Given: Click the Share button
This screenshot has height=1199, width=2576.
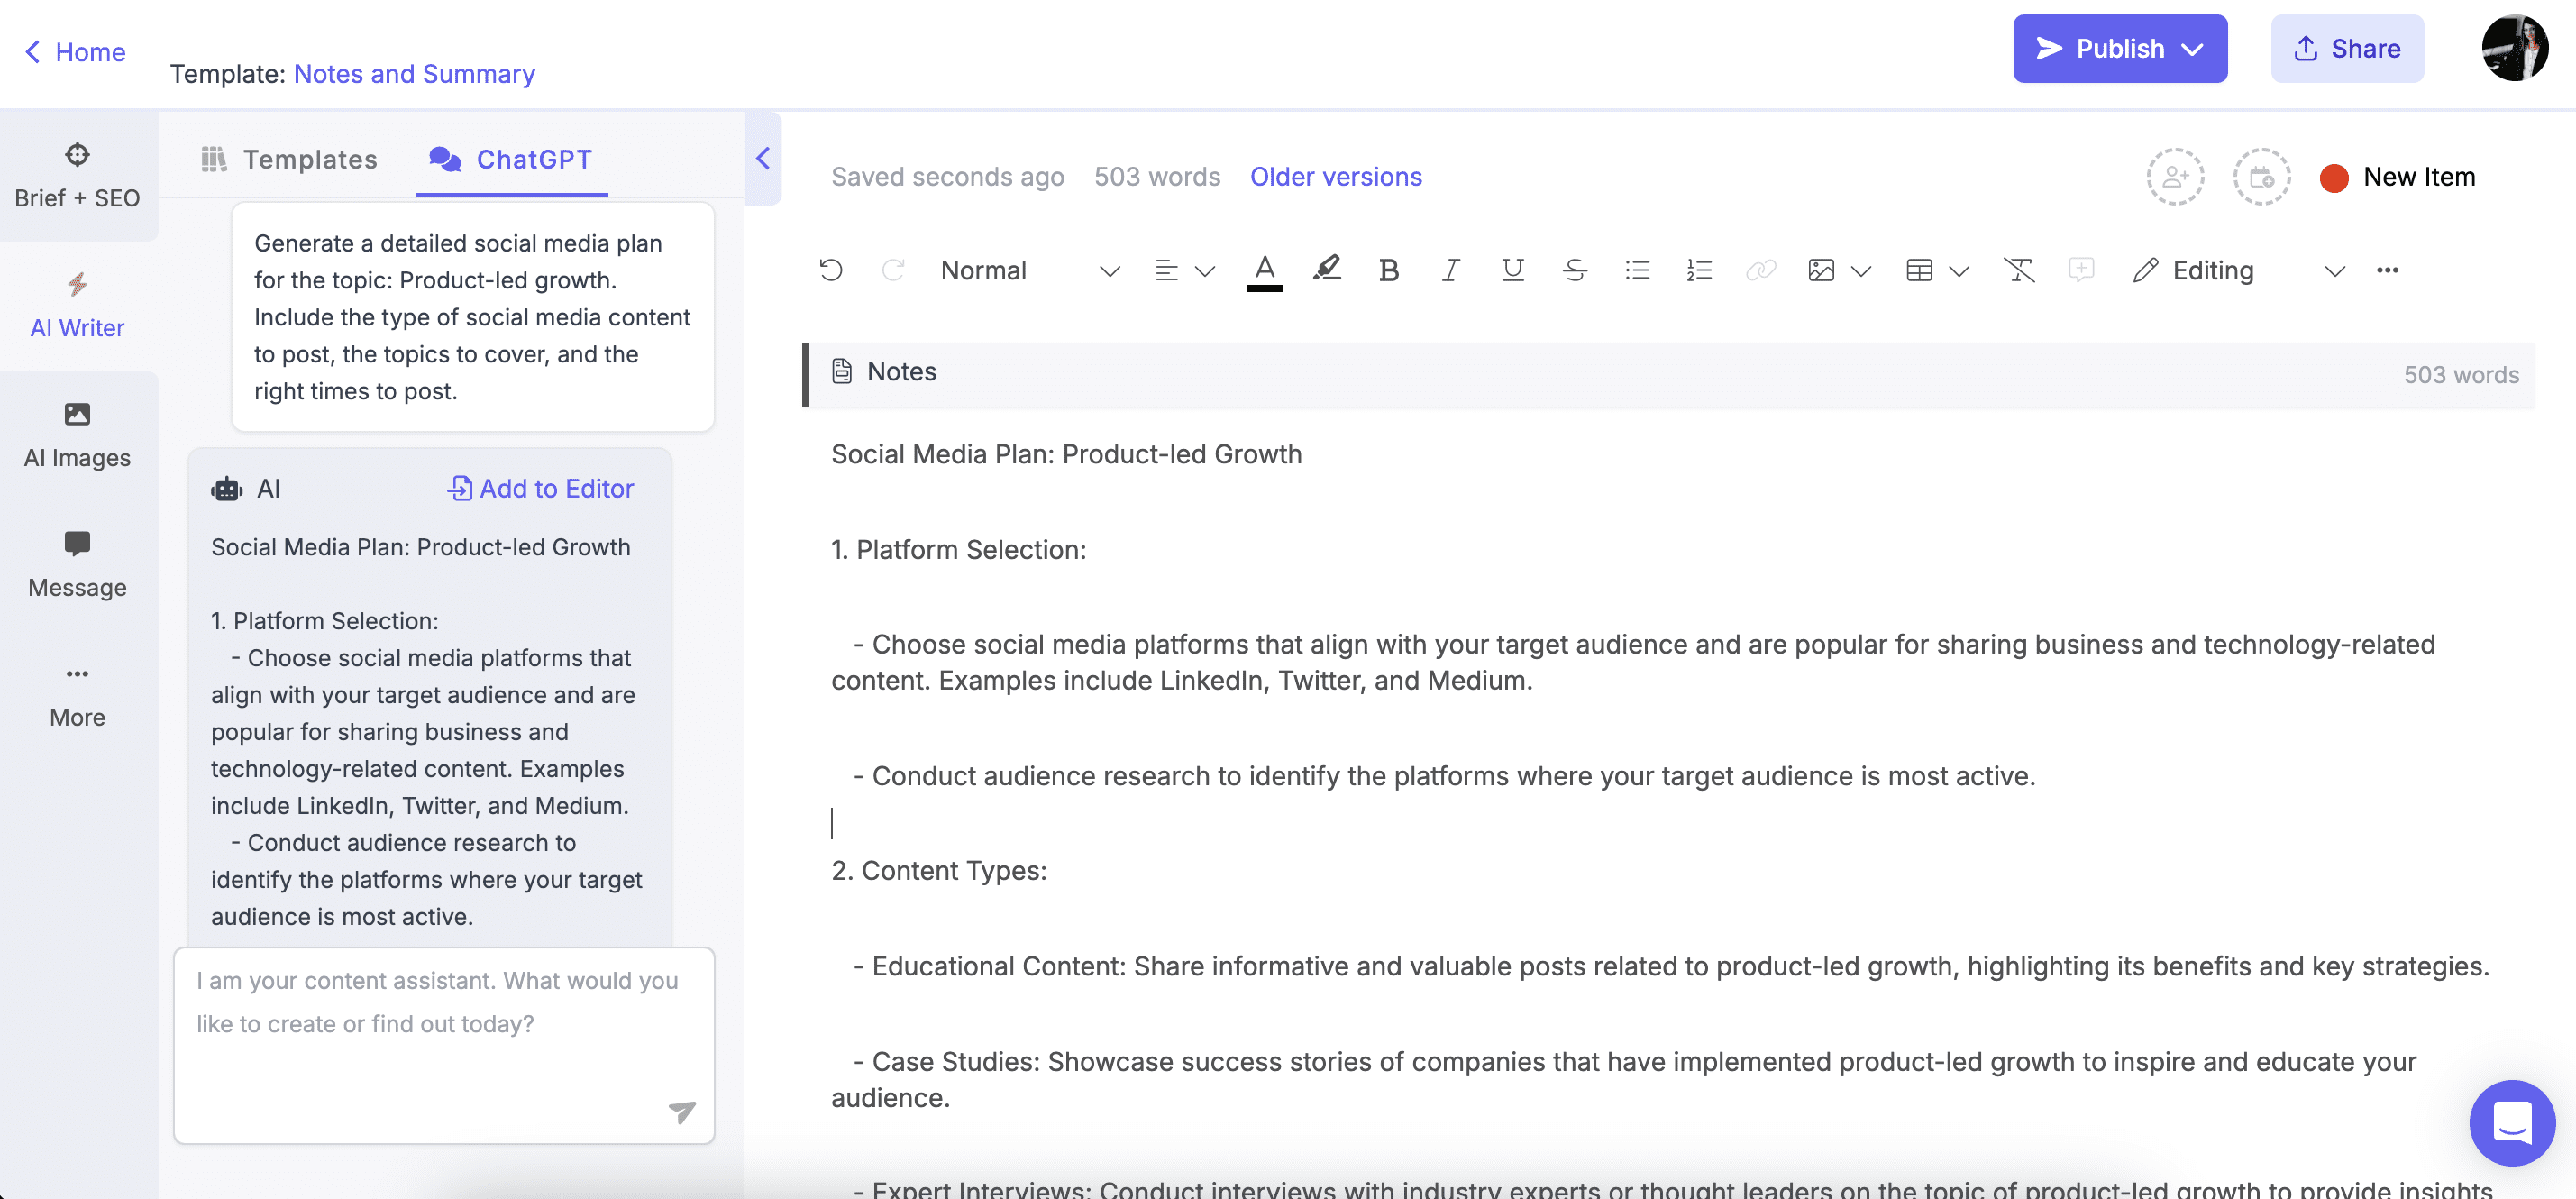Looking at the screenshot, I should click(2346, 46).
